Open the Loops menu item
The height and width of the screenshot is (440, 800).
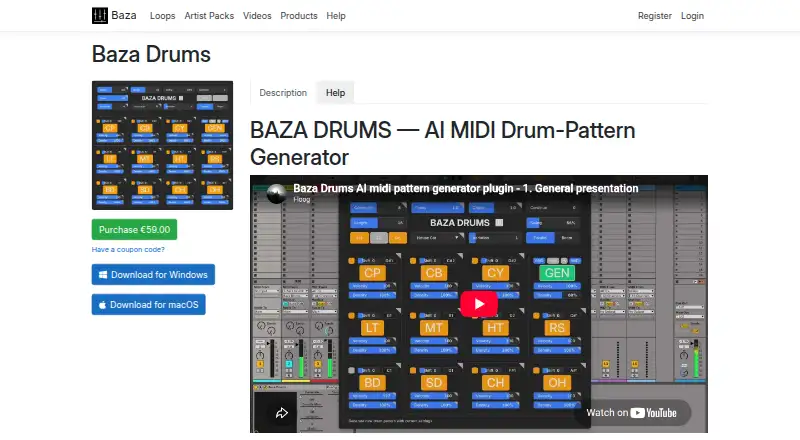coord(162,16)
